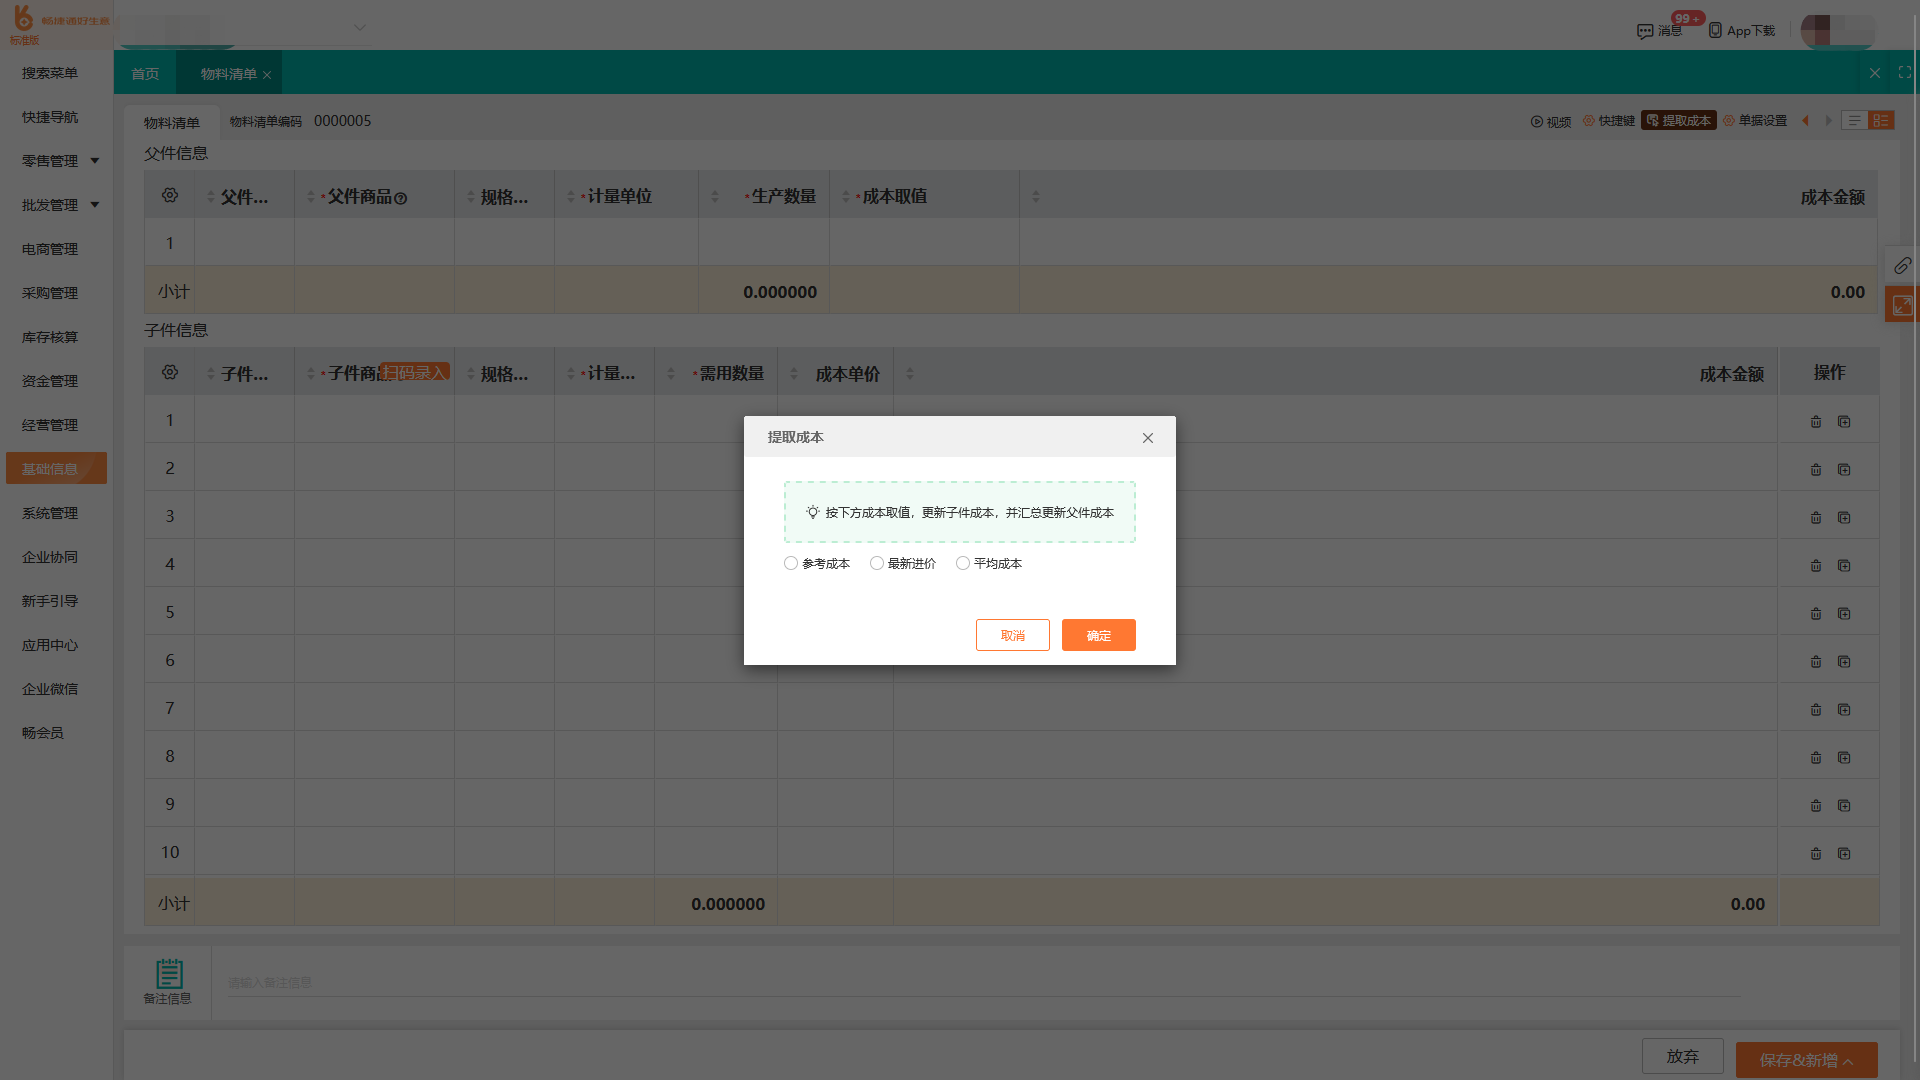1920x1080 pixels.
Task: Click the 确定 button in dialog
Action: (x=1098, y=636)
